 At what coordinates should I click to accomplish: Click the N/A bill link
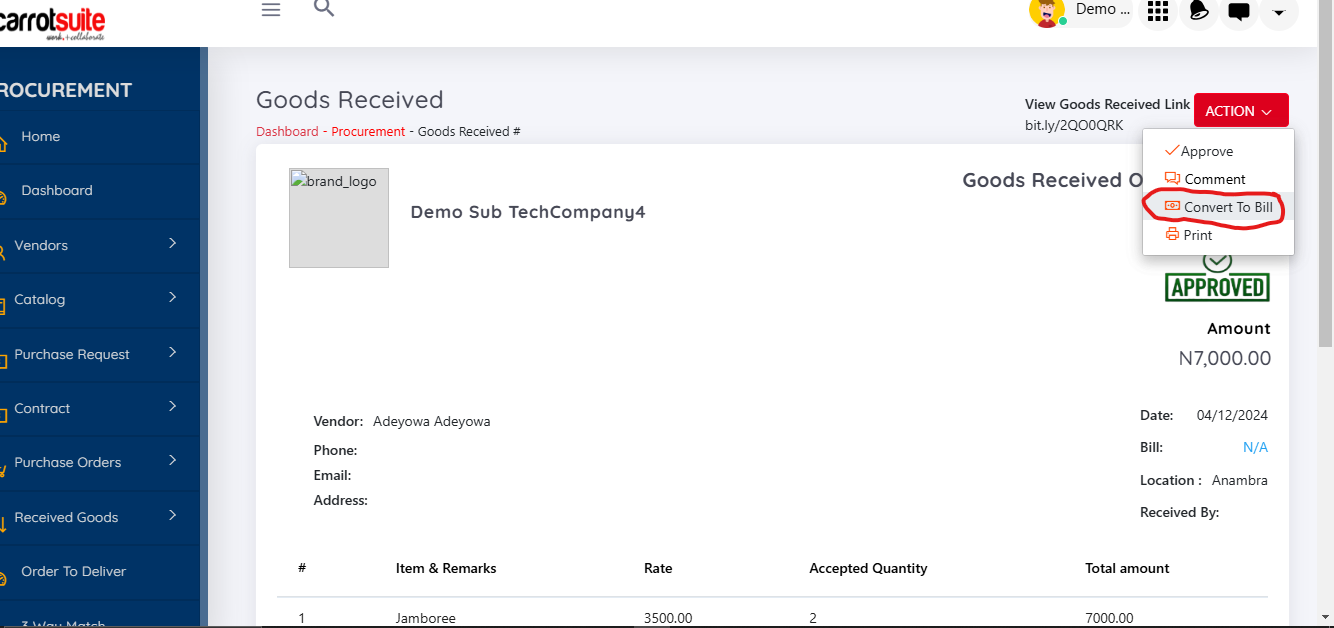[1255, 447]
